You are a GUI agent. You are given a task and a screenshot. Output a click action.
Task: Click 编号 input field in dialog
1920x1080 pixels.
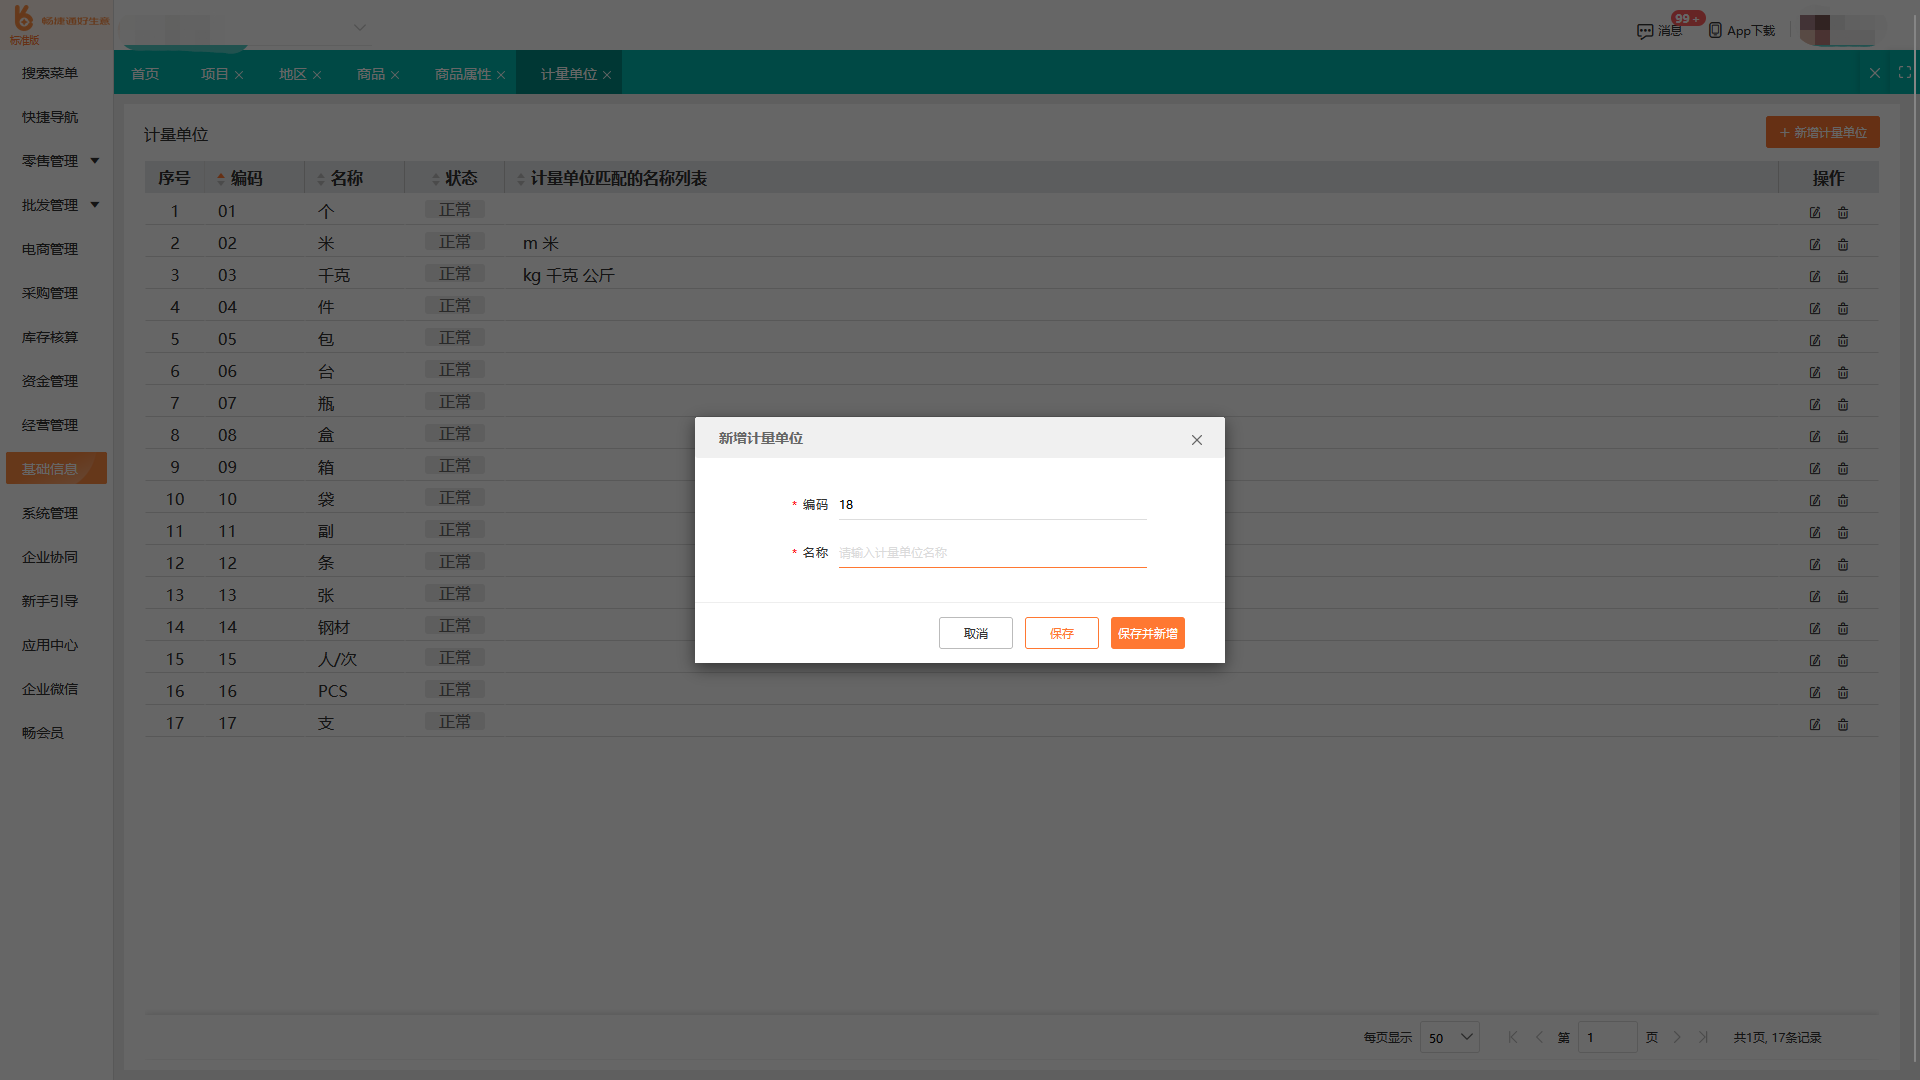990,504
